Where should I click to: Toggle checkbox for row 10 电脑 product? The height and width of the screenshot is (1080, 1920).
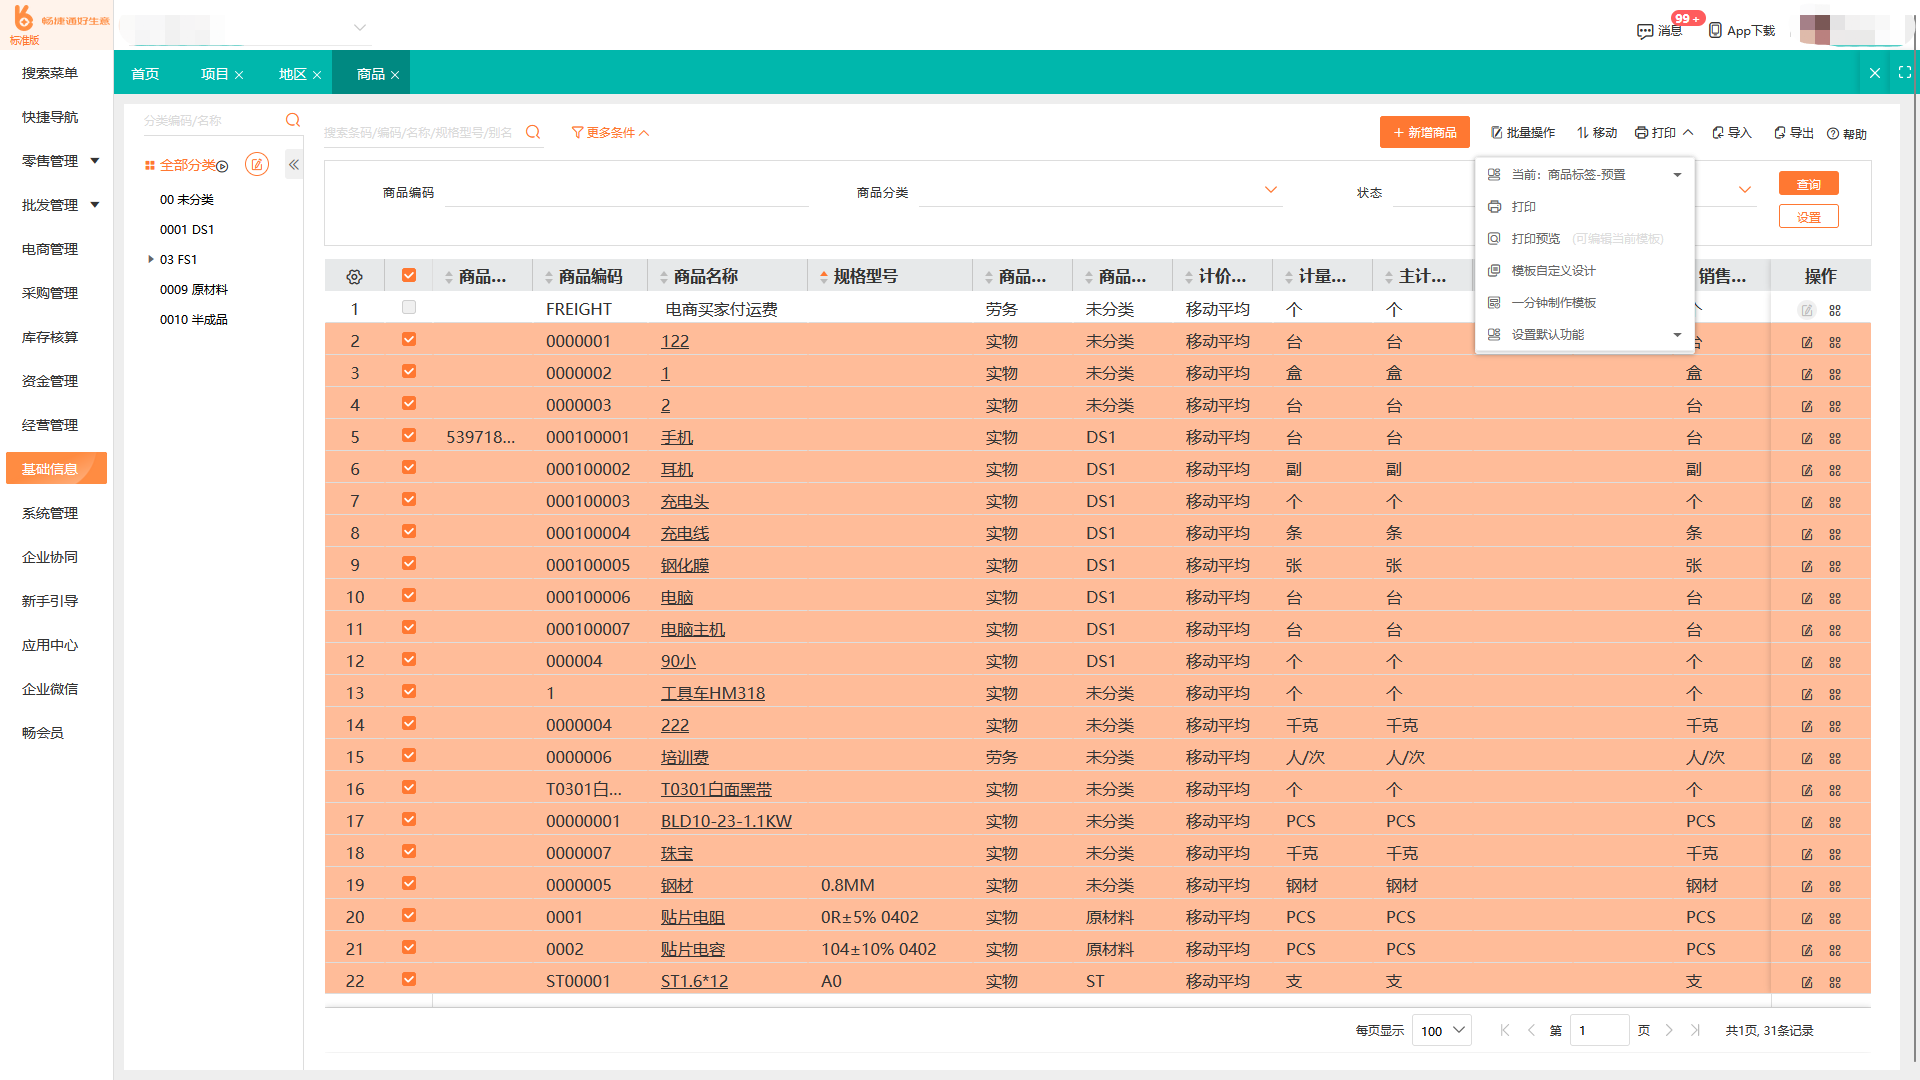click(410, 596)
